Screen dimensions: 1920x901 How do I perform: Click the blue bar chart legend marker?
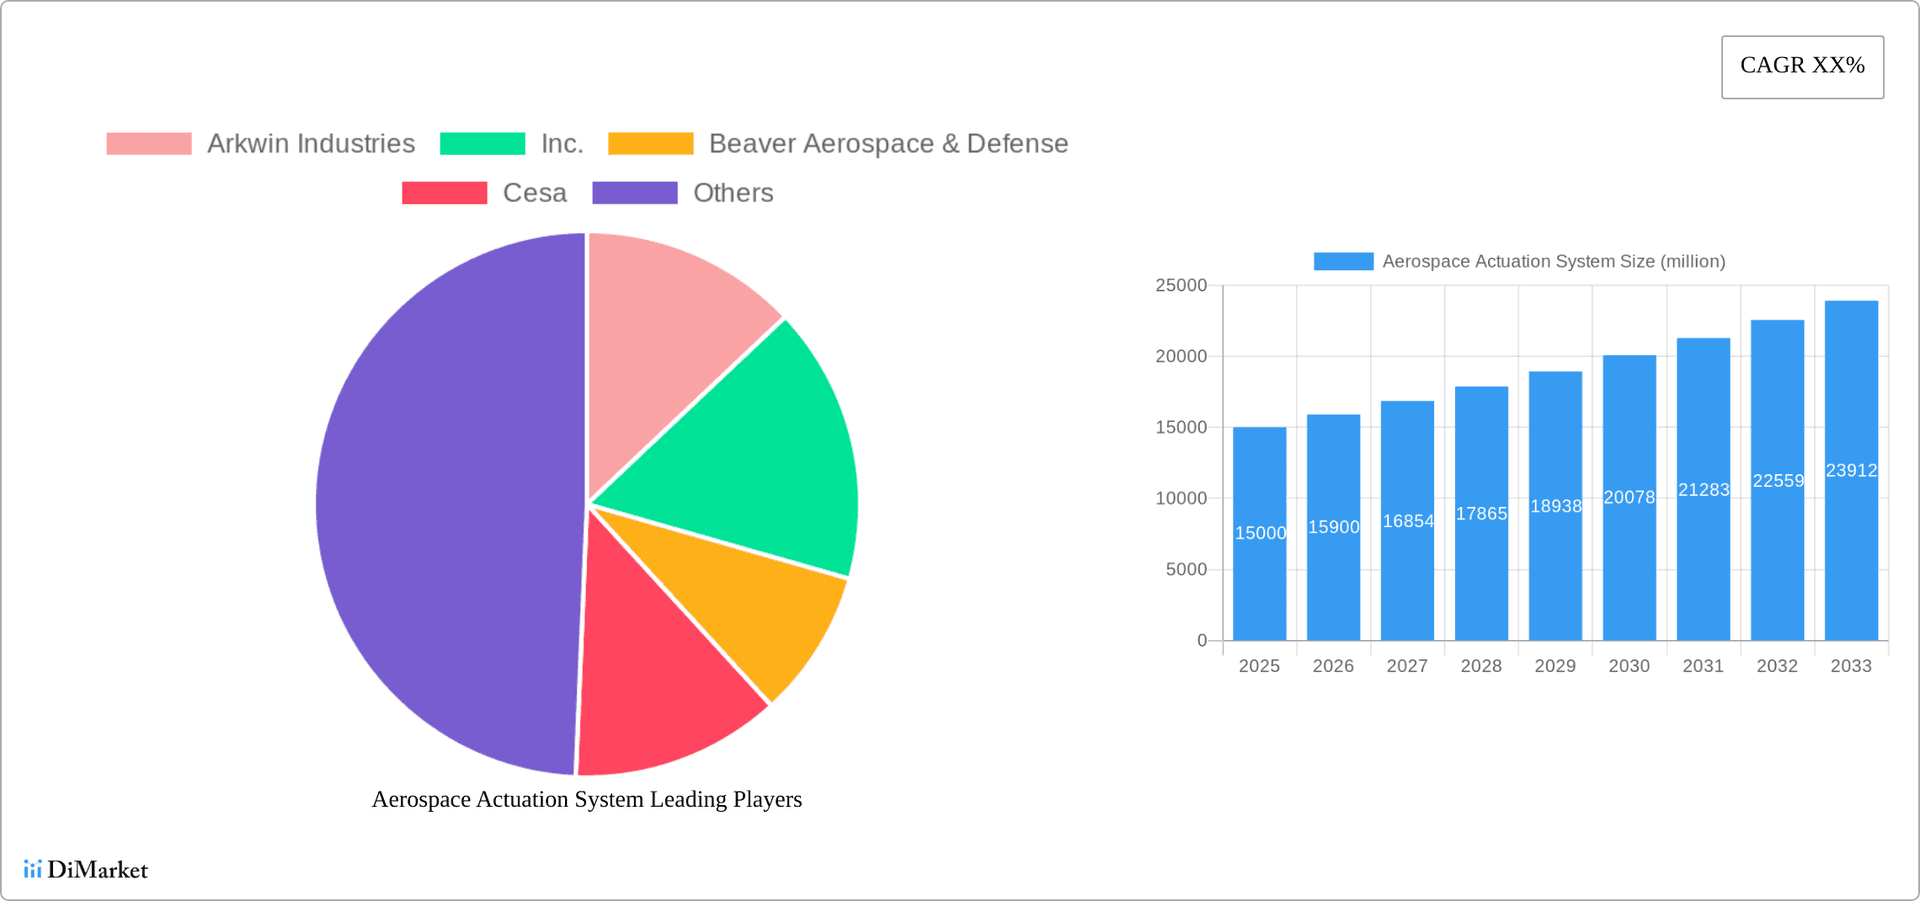coord(1342,260)
